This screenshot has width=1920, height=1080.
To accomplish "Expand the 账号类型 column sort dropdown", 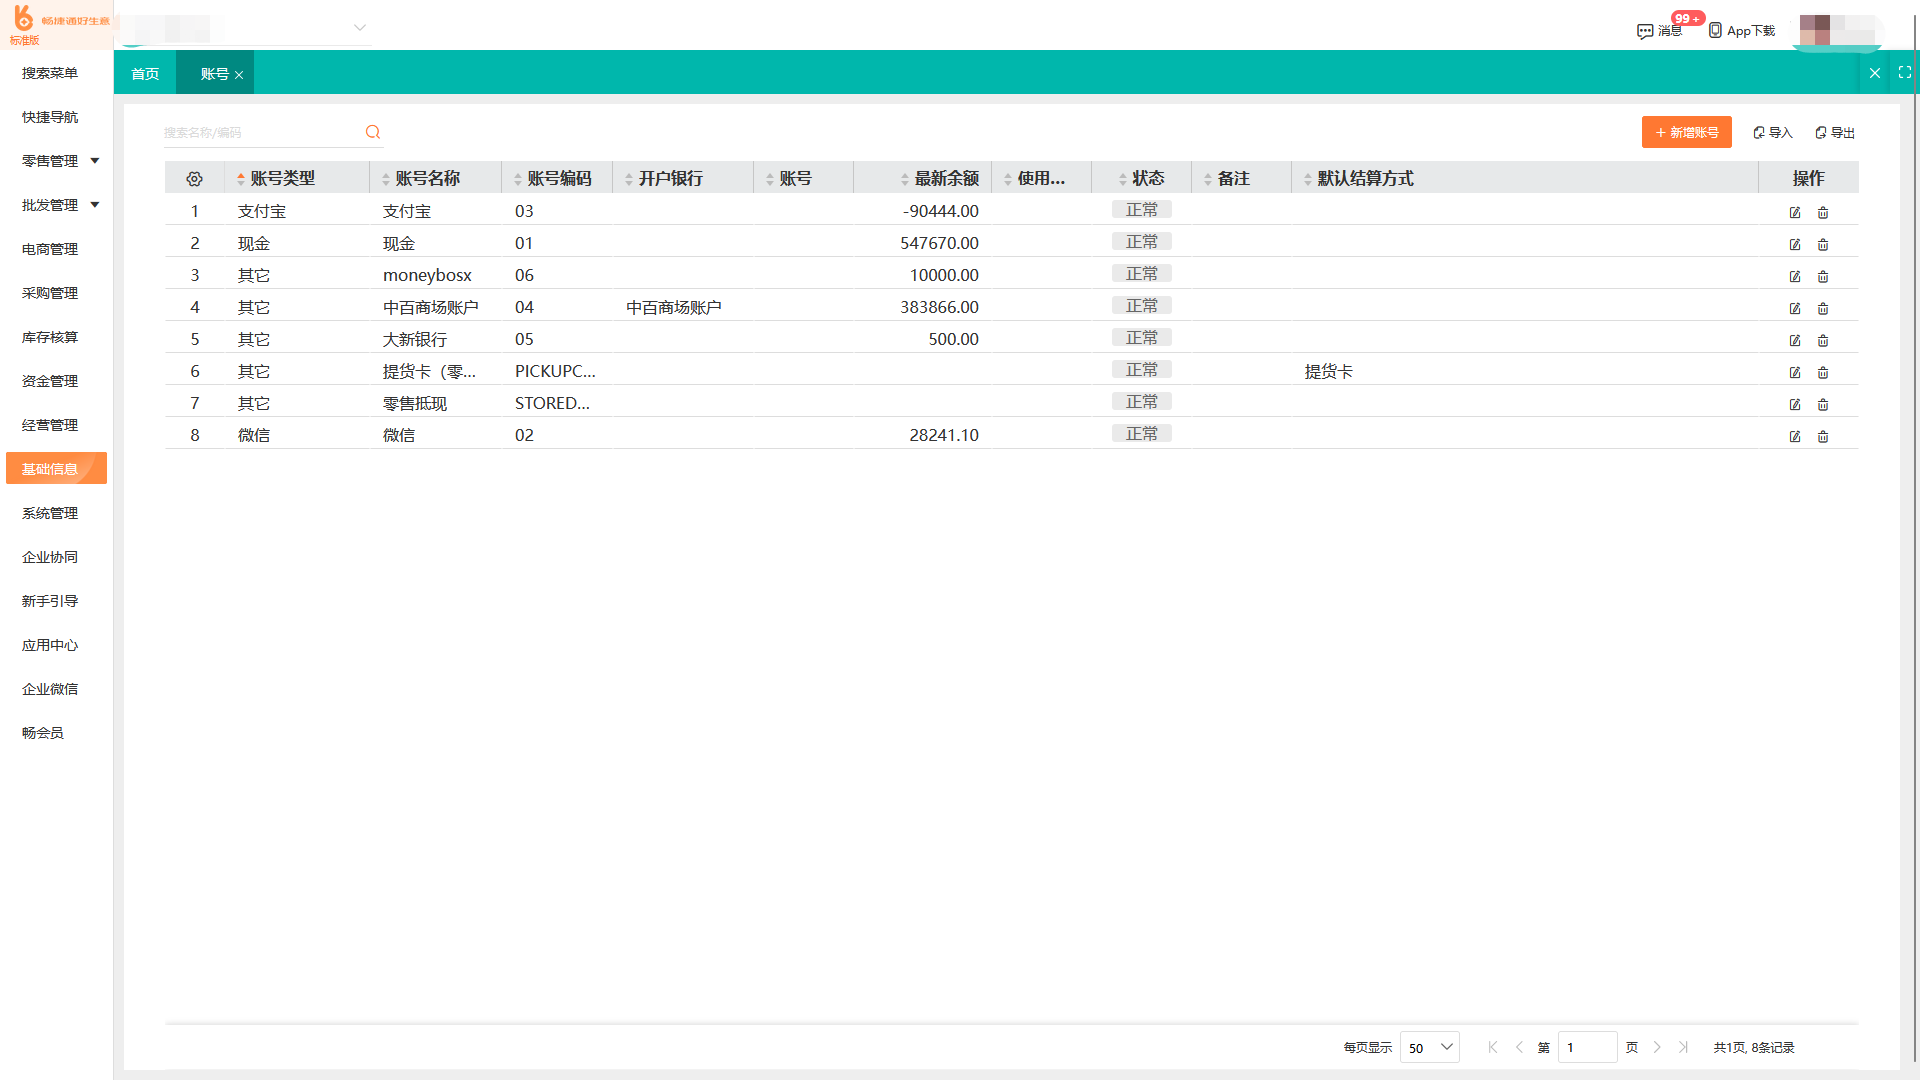I will (x=241, y=178).
